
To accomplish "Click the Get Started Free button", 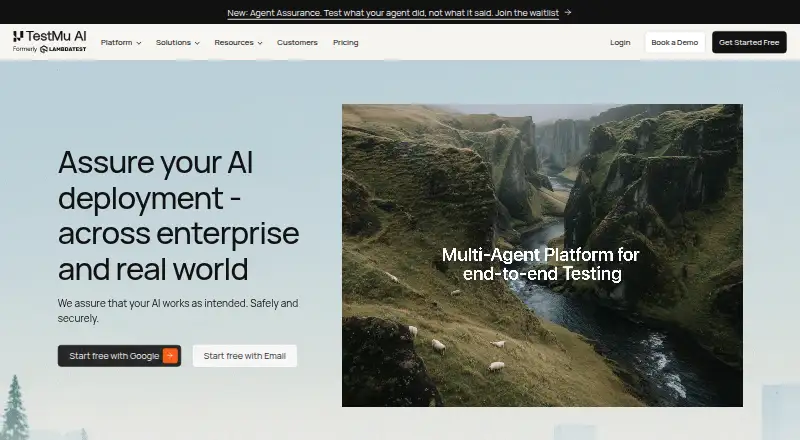I will (x=749, y=42).
